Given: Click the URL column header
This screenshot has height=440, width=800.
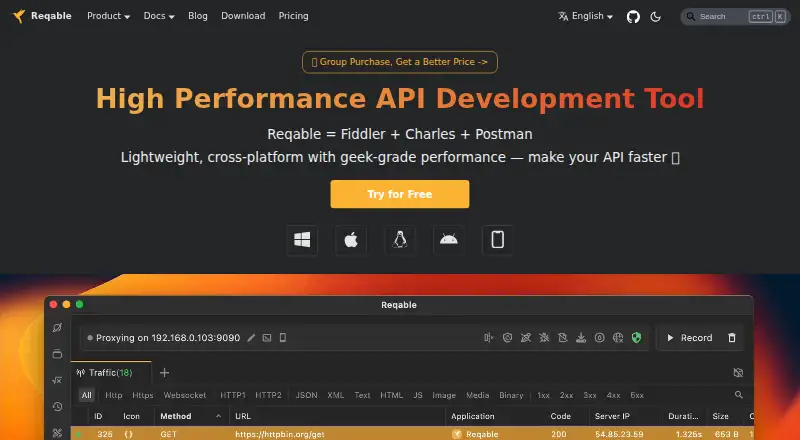Looking at the screenshot, I should pyautogui.click(x=243, y=417).
